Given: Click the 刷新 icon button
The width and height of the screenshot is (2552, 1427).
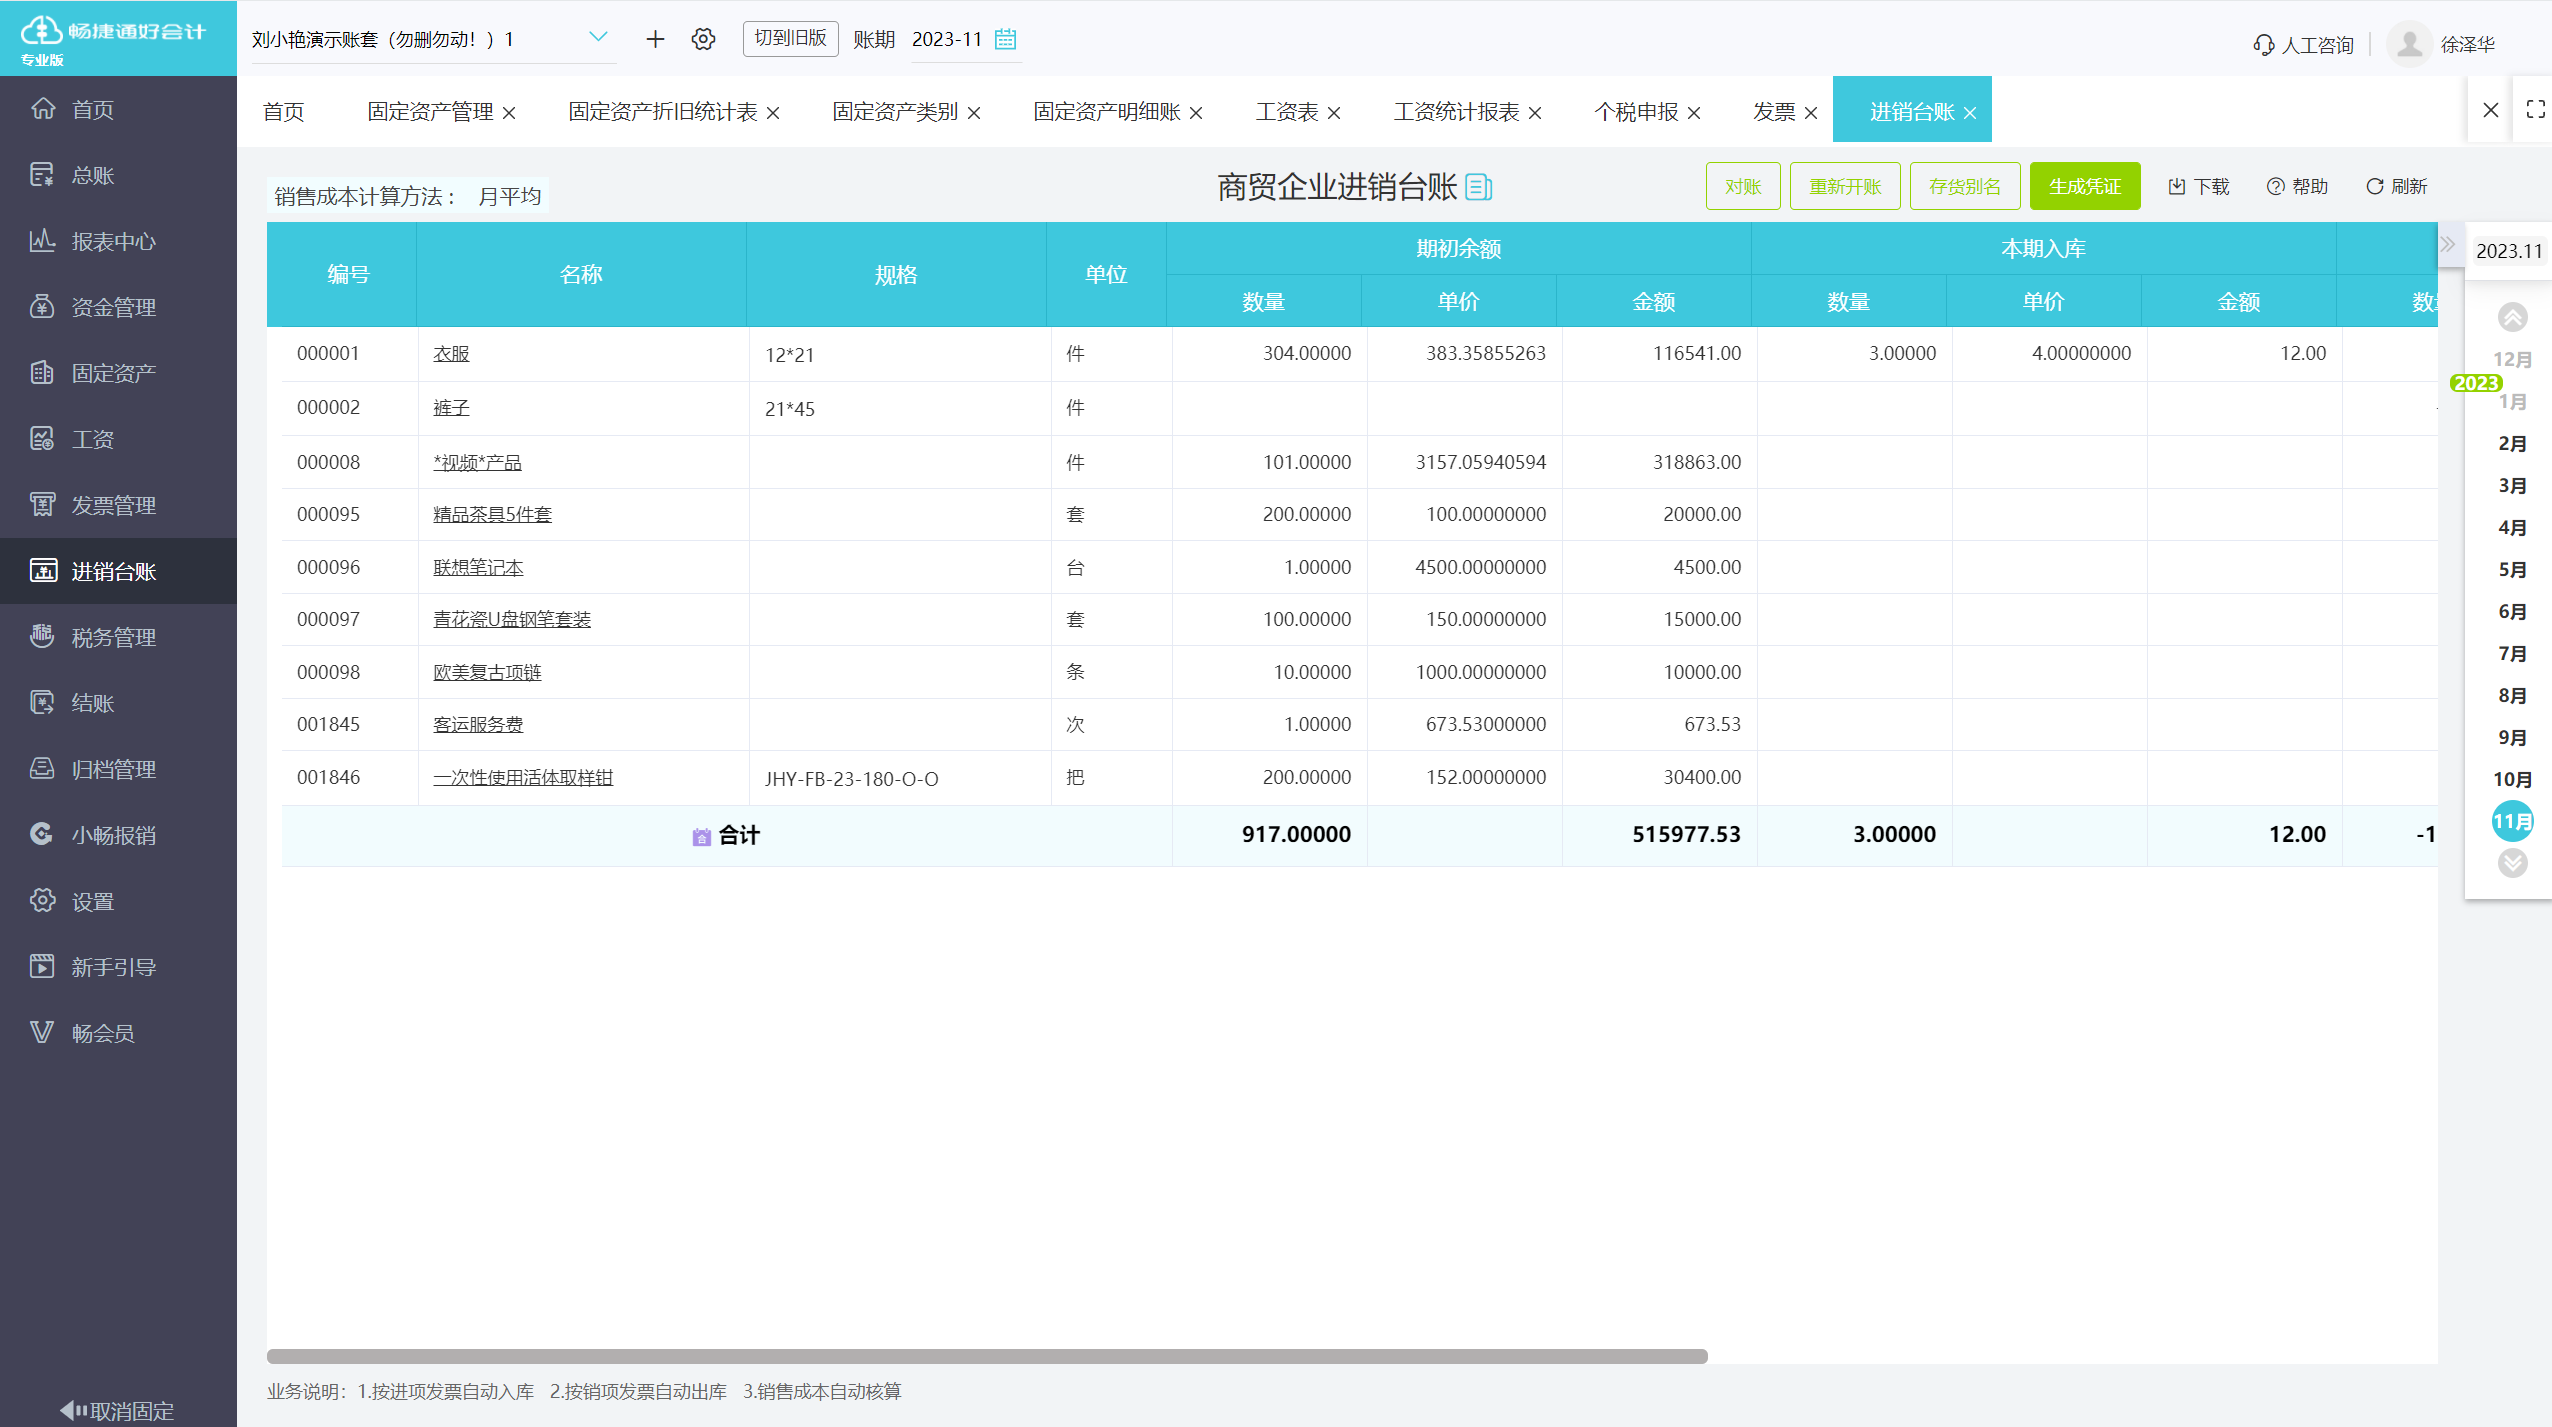Looking at the screenshot, I should point(2377,186).
